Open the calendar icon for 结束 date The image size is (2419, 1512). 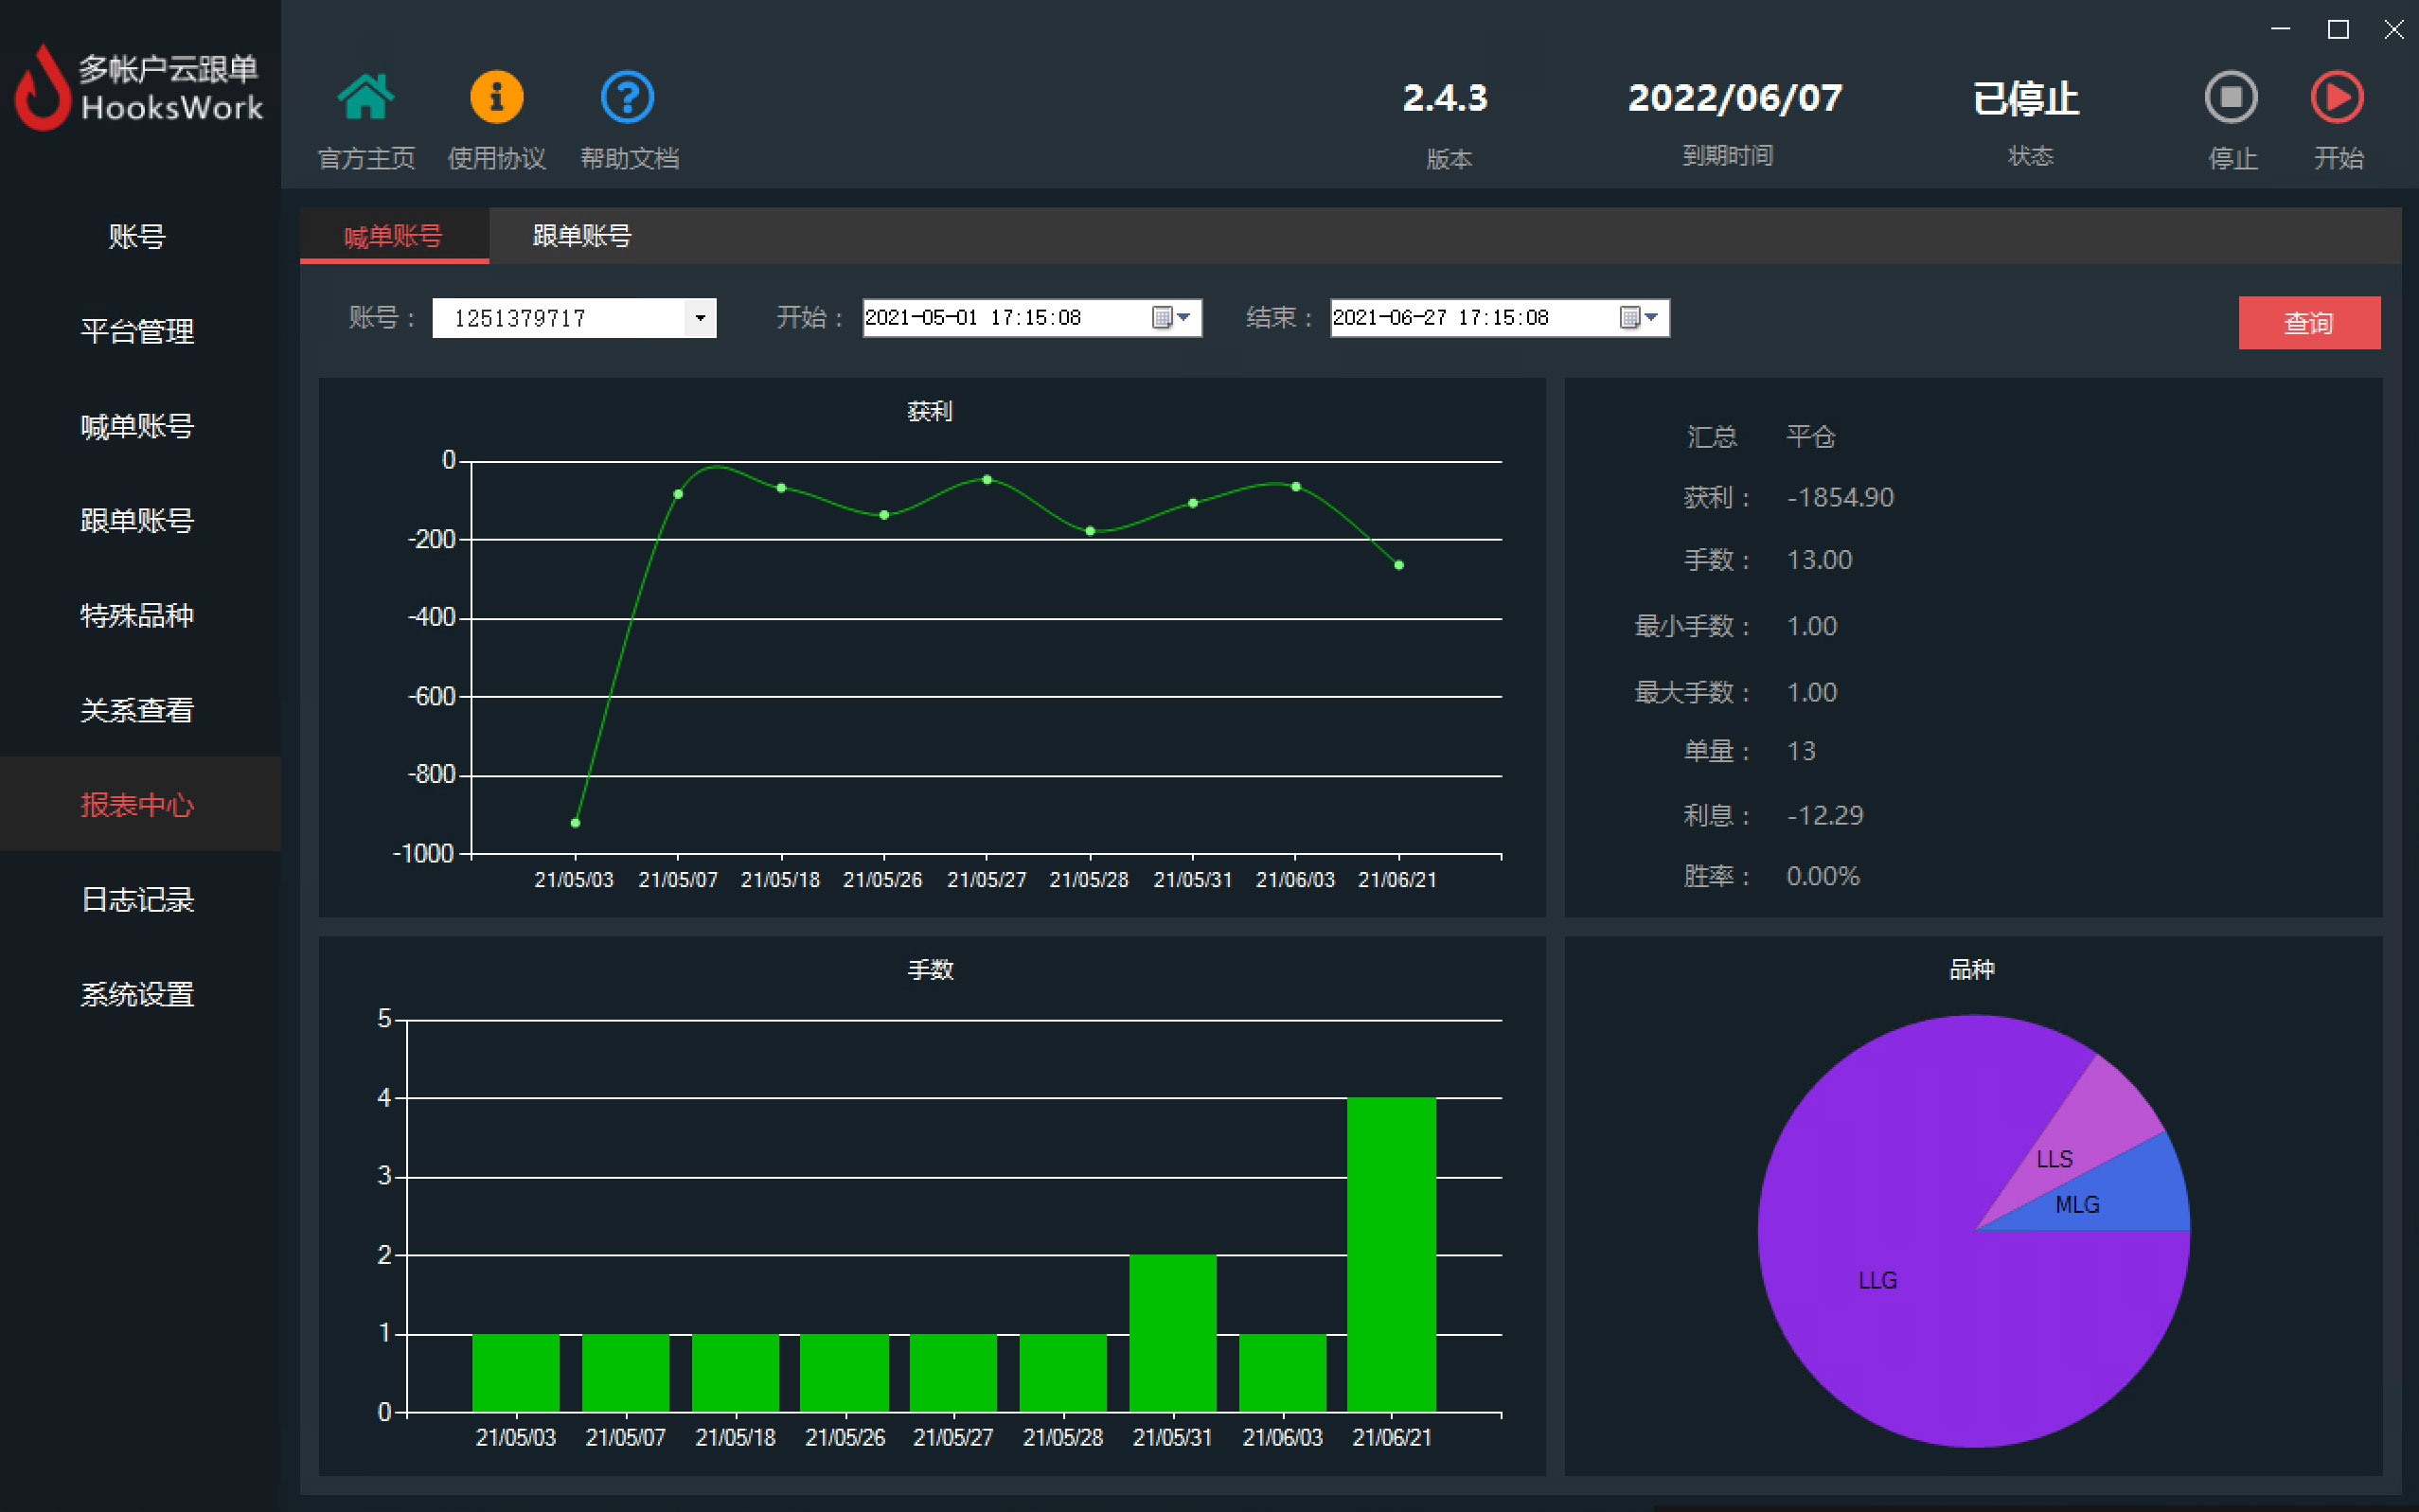(1628, 317)
